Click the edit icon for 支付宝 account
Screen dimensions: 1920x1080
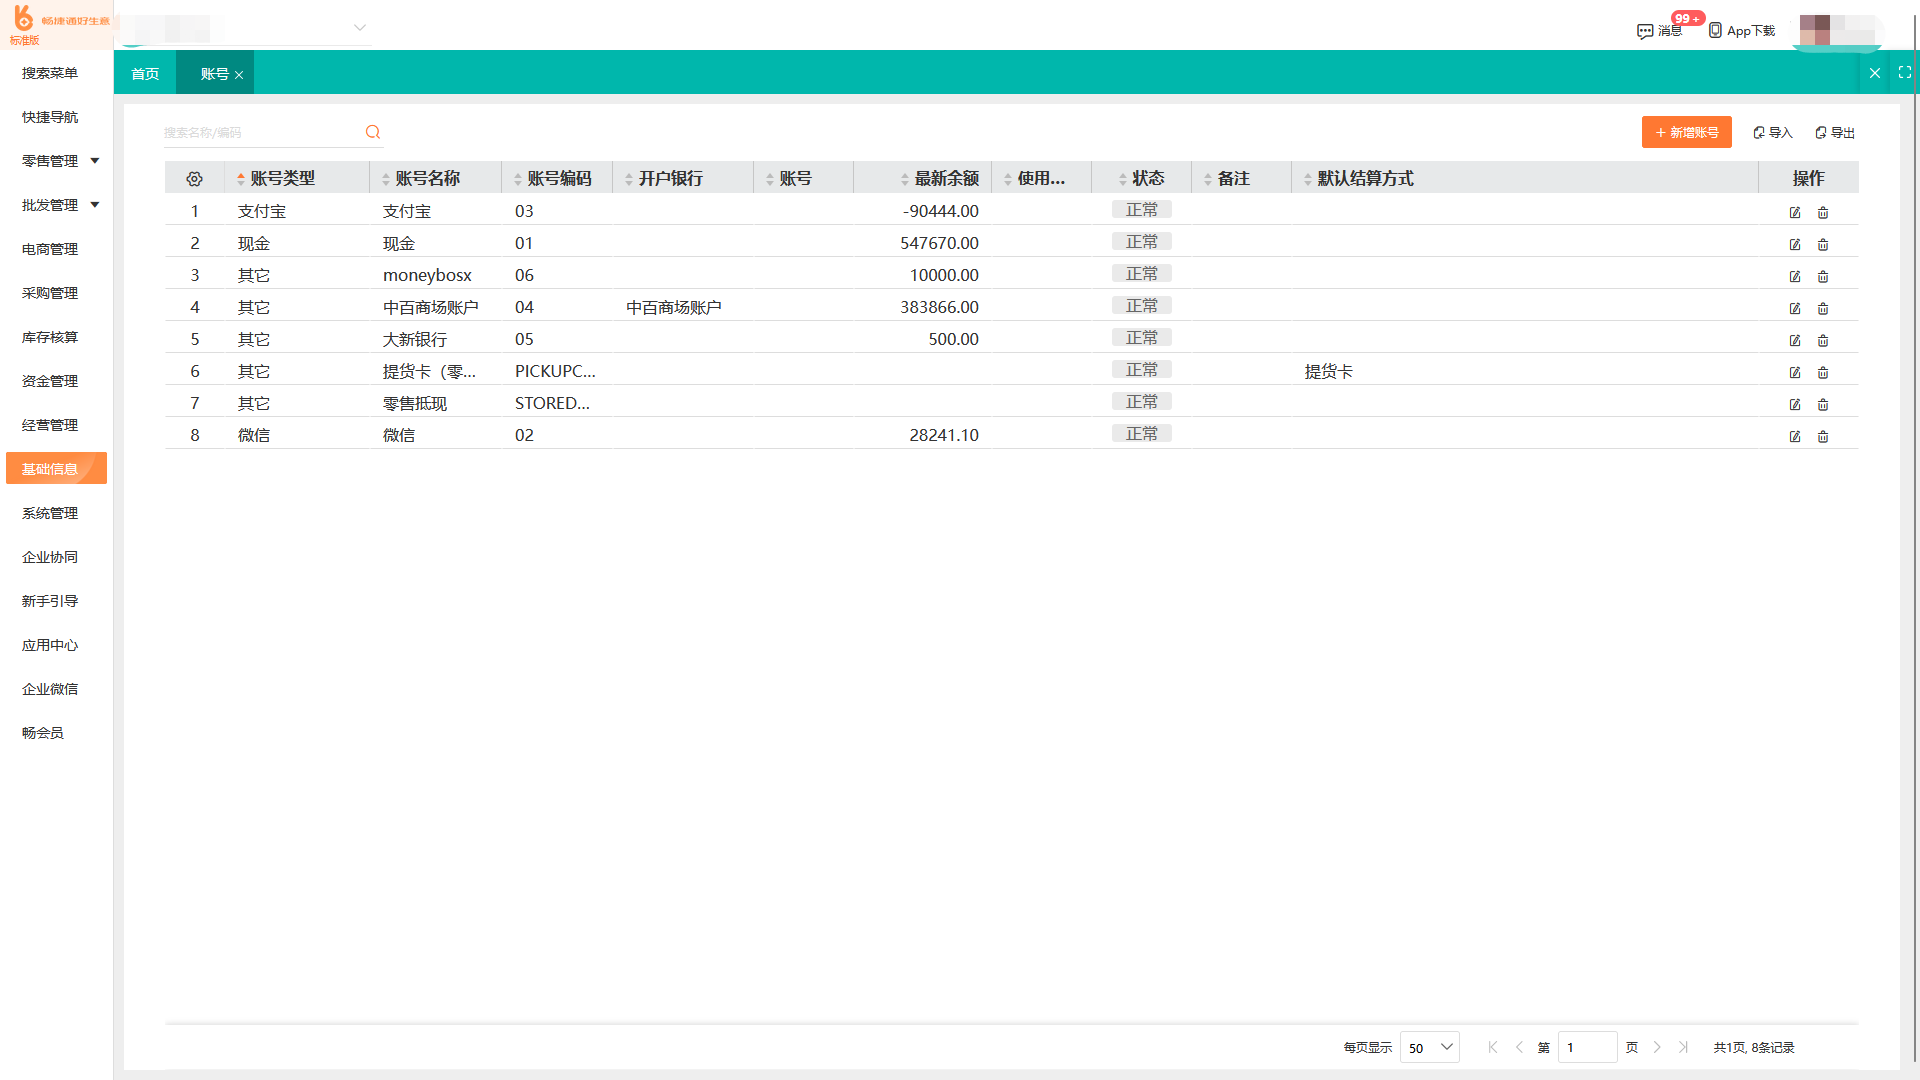(x=1793, y=211)
